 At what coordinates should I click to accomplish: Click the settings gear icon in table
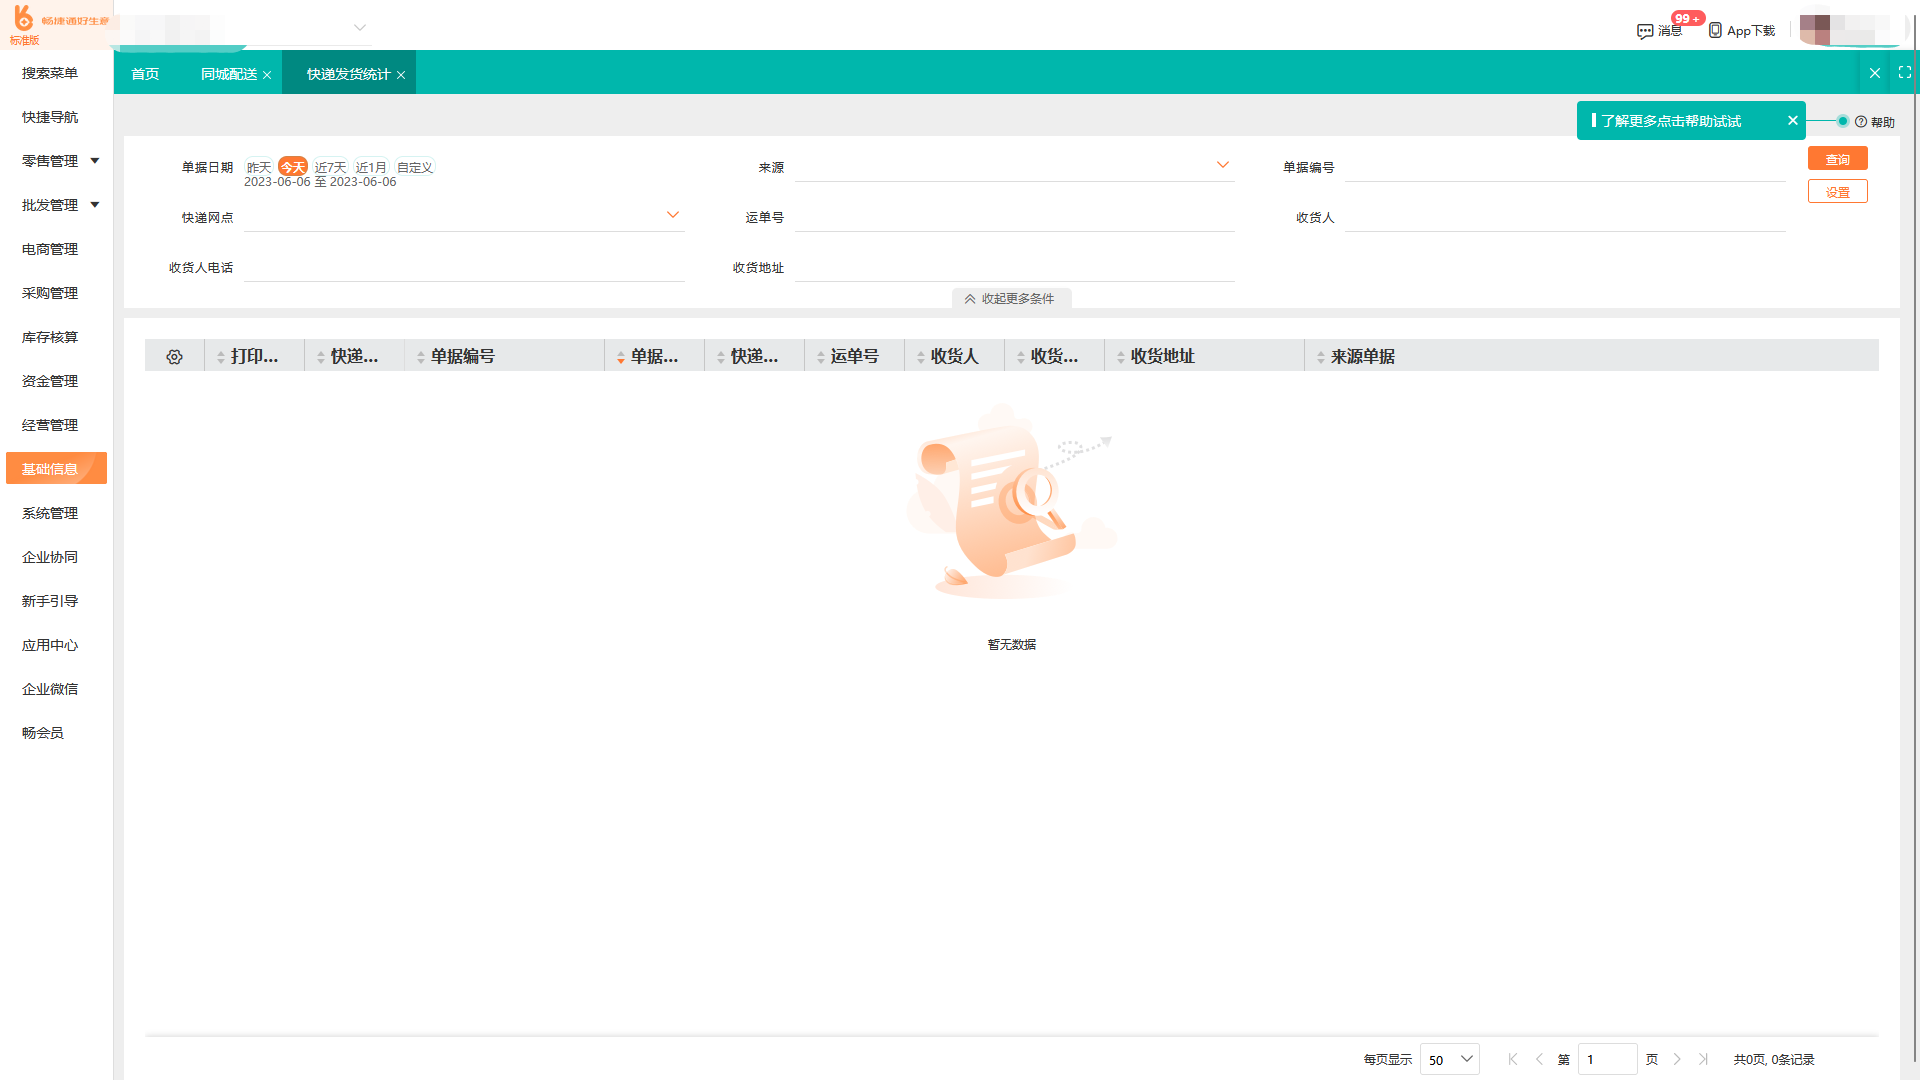[173, 355]
